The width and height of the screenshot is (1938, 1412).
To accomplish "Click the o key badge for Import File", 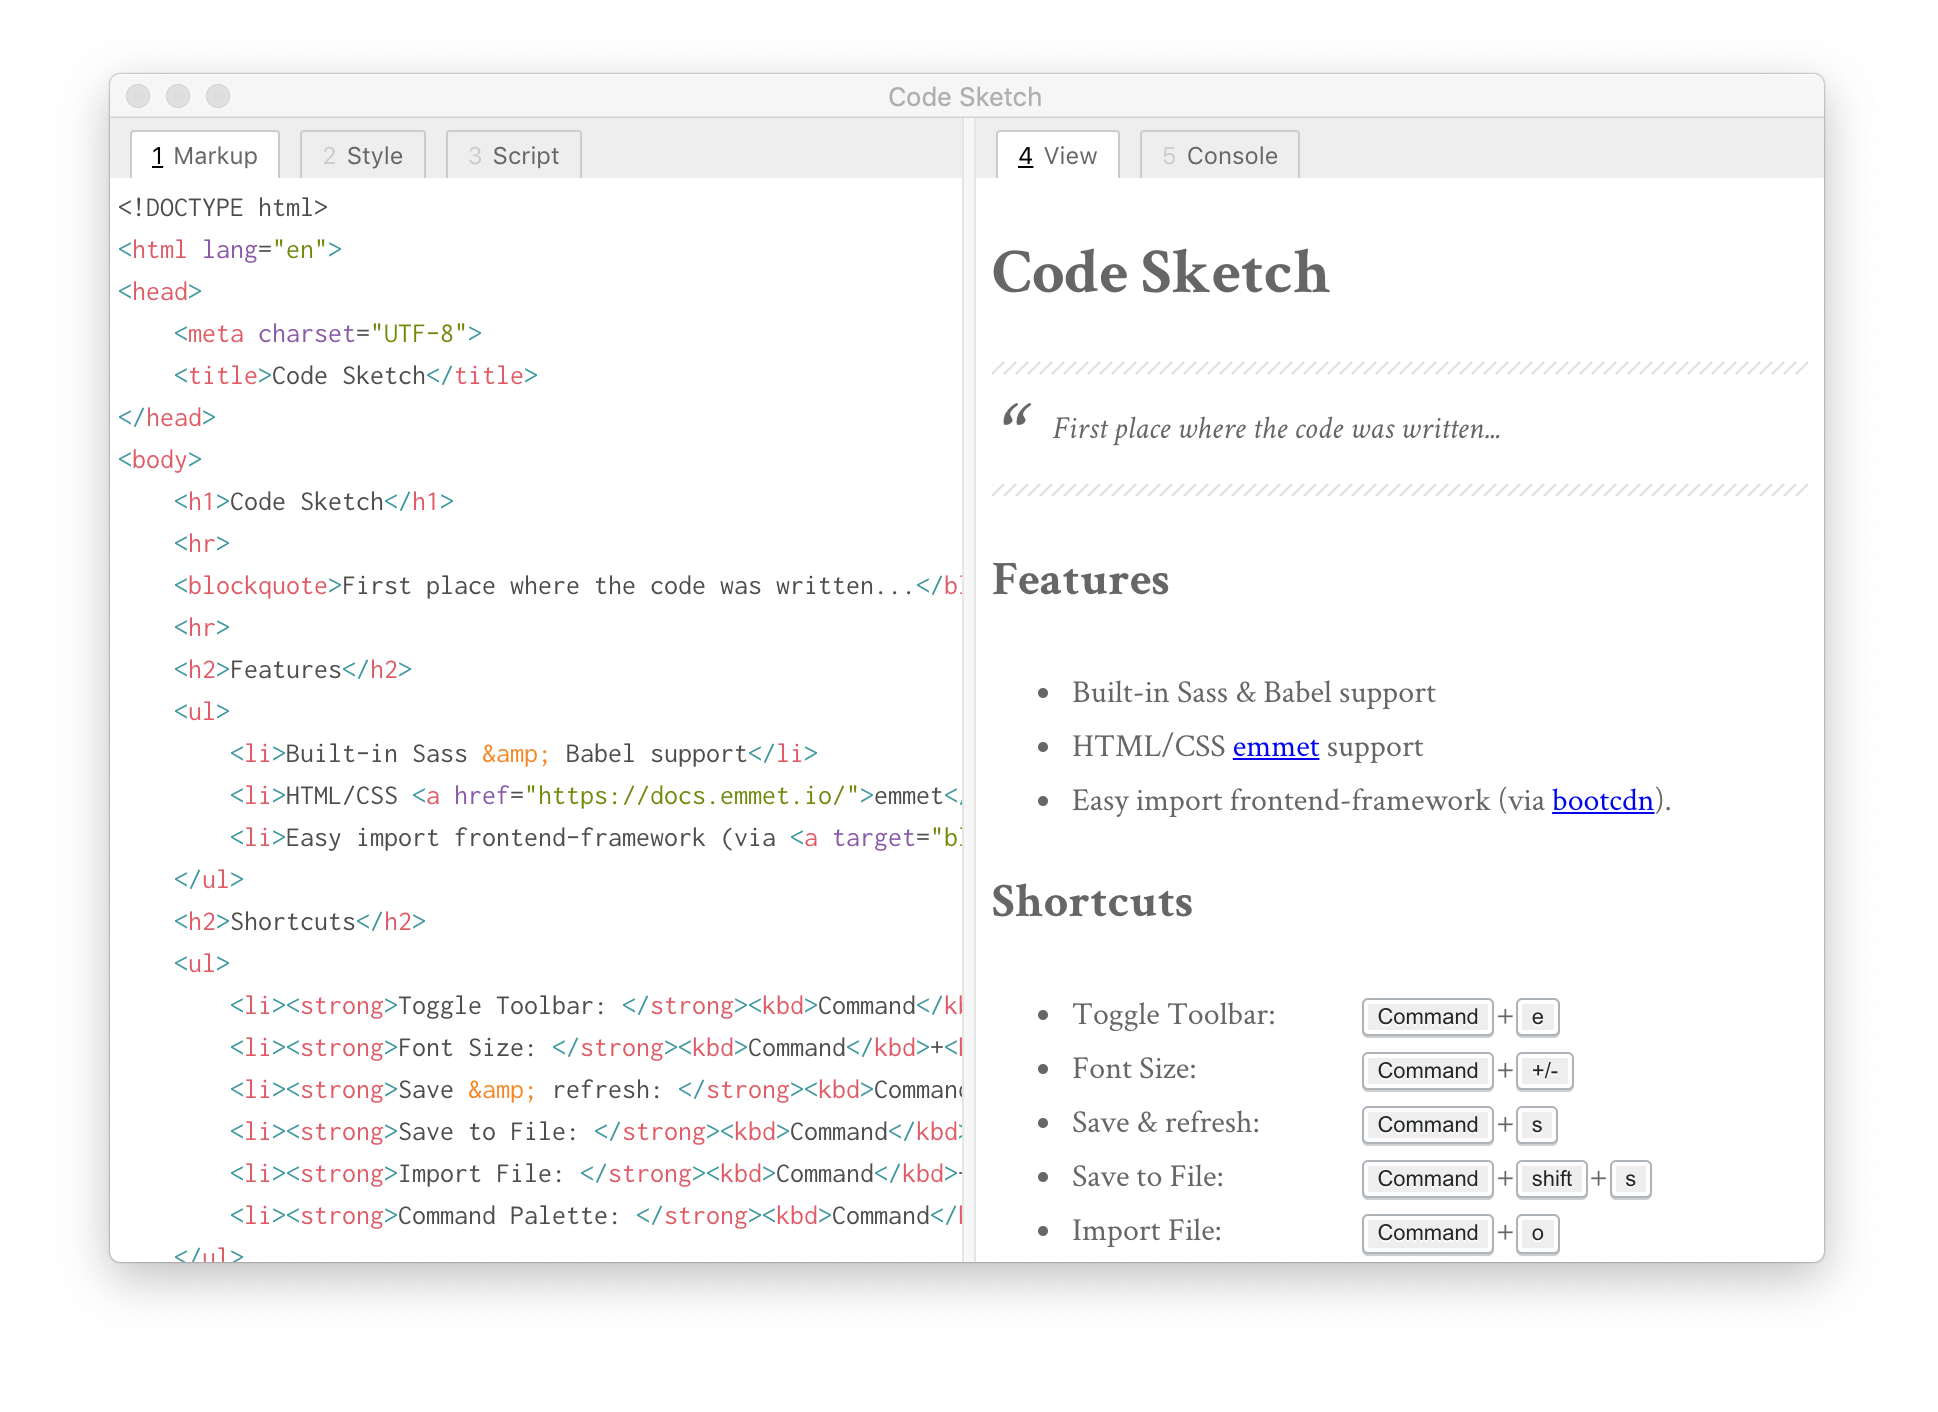I will pos(1537,1233).
